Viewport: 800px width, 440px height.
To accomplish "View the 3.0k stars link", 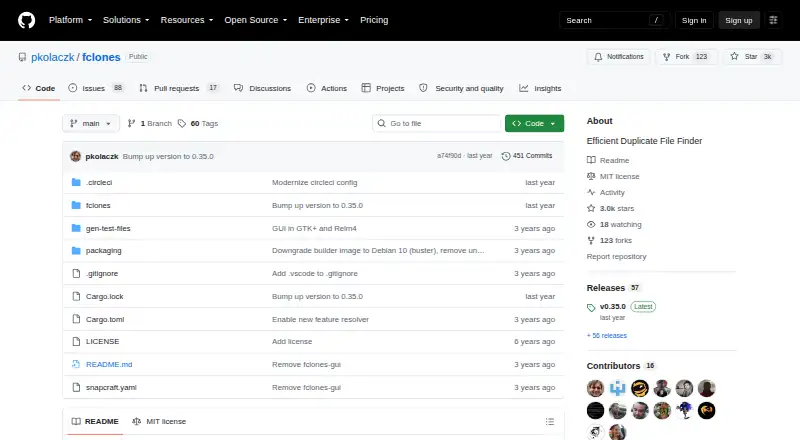I will pos(611,208).
